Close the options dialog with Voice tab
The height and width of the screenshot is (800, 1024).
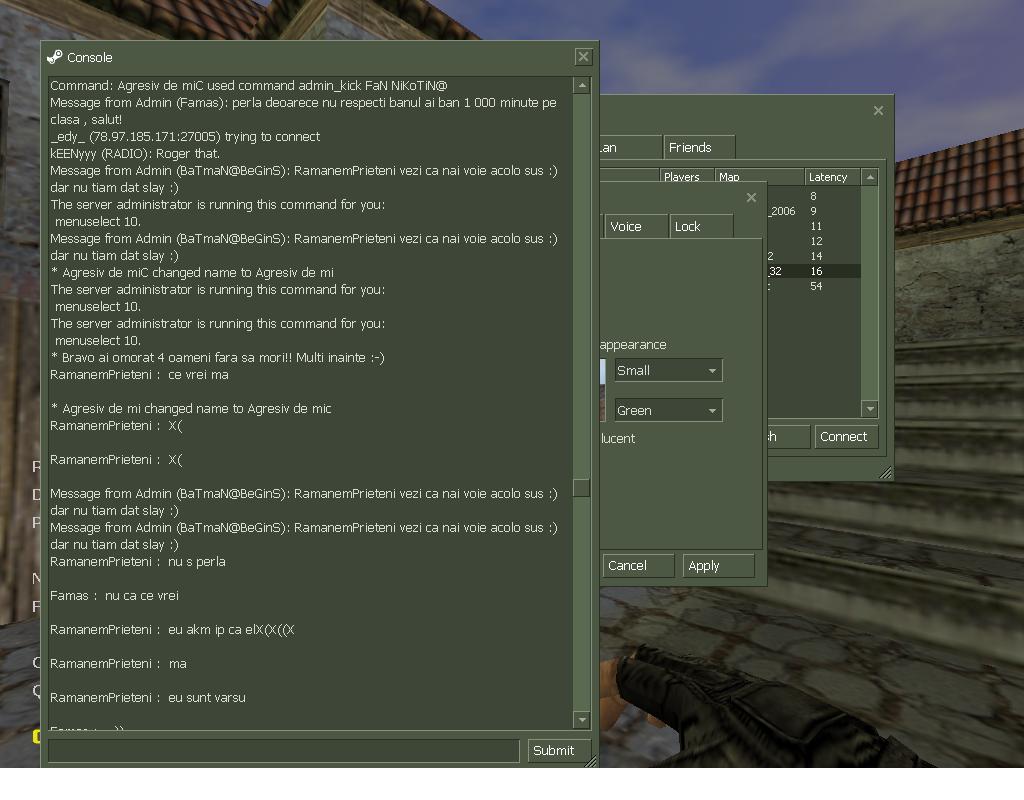tap(751, 198)
